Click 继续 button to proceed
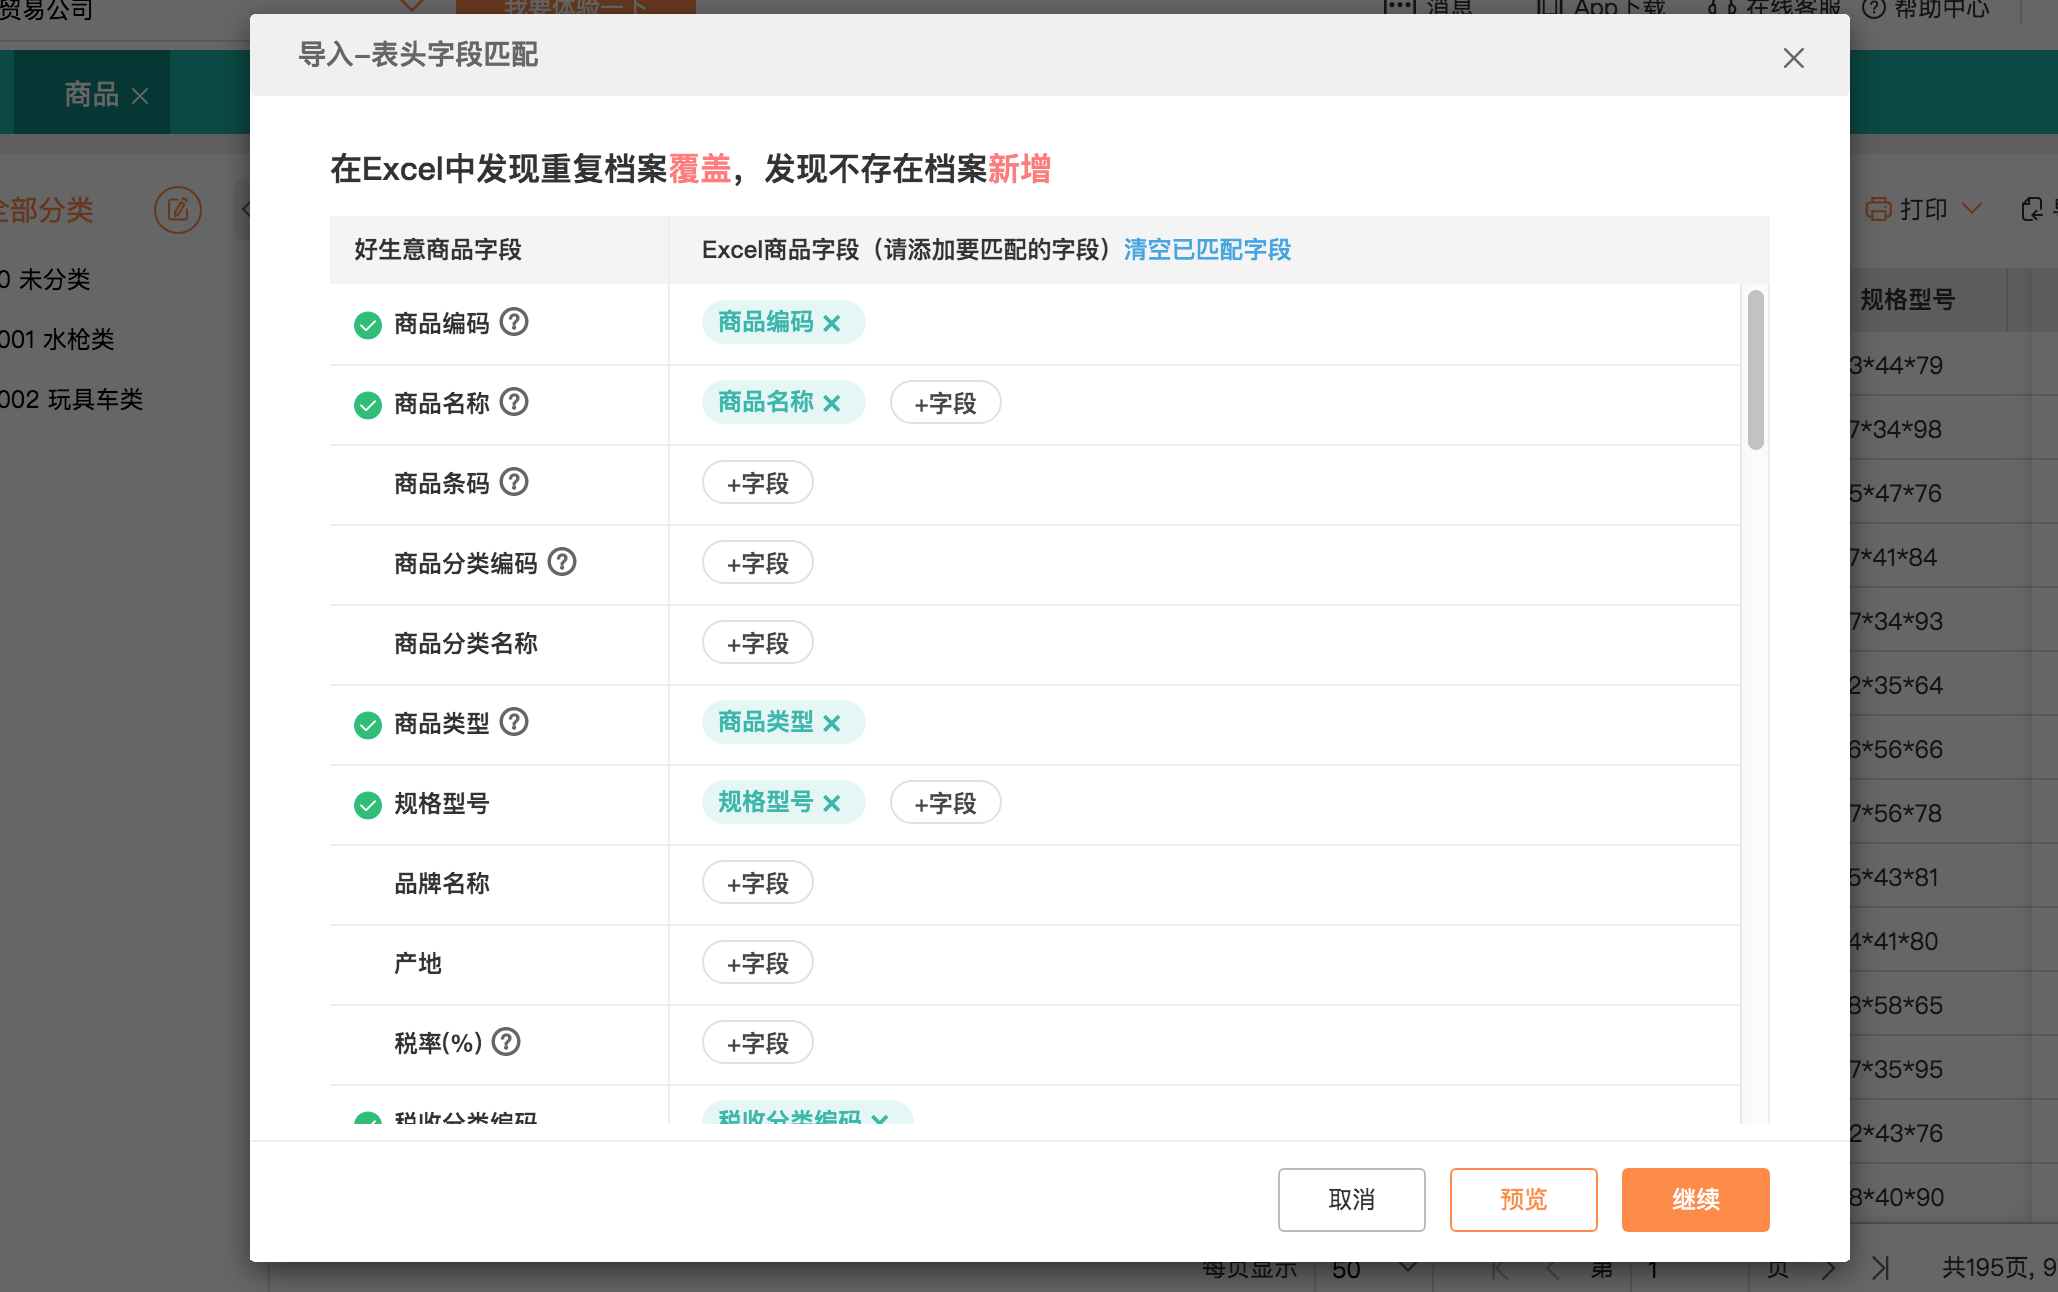Viewport: 2058px width, 1292px height. 1696,1198
